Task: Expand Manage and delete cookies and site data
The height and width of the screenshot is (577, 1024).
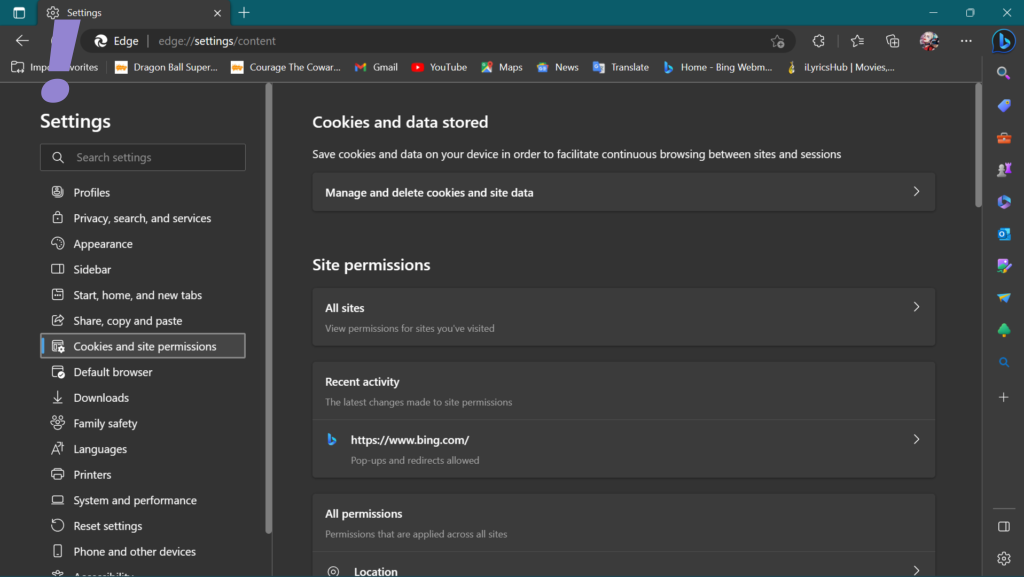Action: click(x=623, y=192)
